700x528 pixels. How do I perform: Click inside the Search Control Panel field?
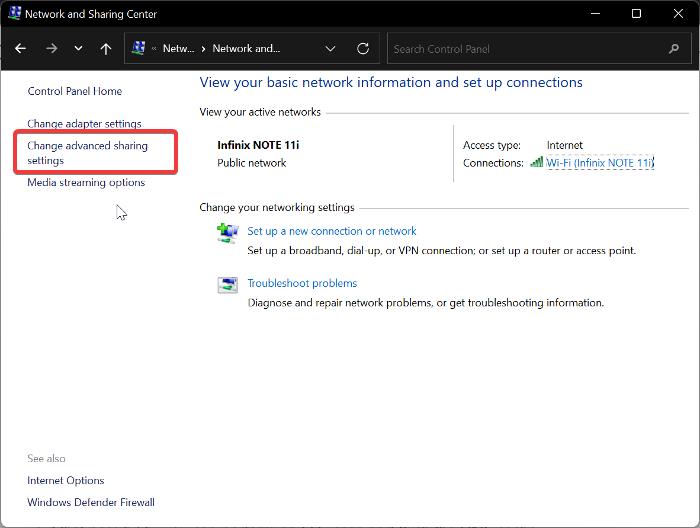point(525,48)
